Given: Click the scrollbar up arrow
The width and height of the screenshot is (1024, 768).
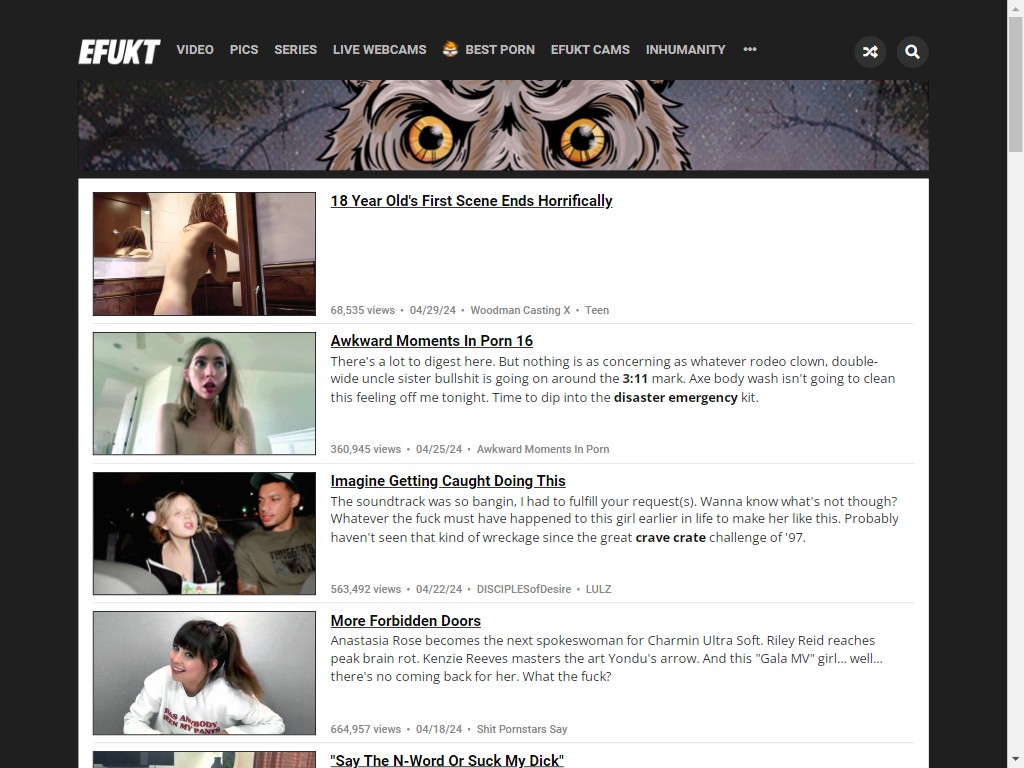Looking at the screenshot, I should coord(1015,8).
